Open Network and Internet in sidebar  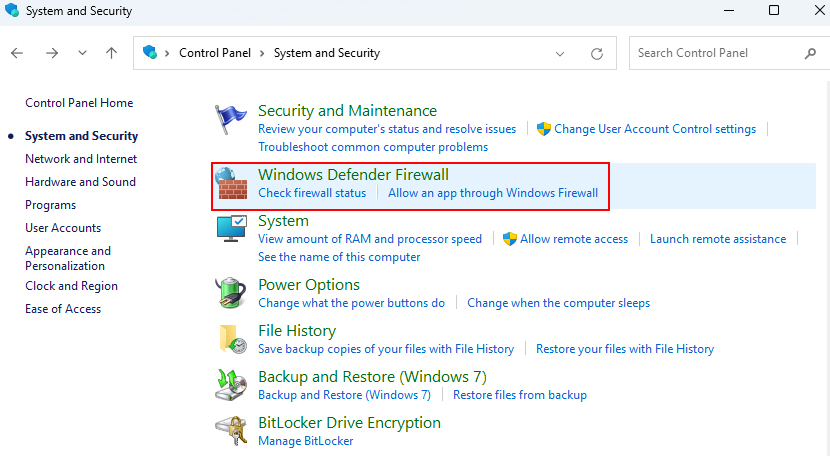(x=81, y=159)
